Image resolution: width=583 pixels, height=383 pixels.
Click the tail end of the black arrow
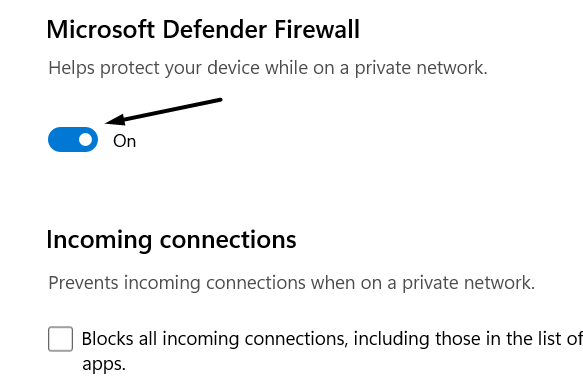tap(219, 100)
